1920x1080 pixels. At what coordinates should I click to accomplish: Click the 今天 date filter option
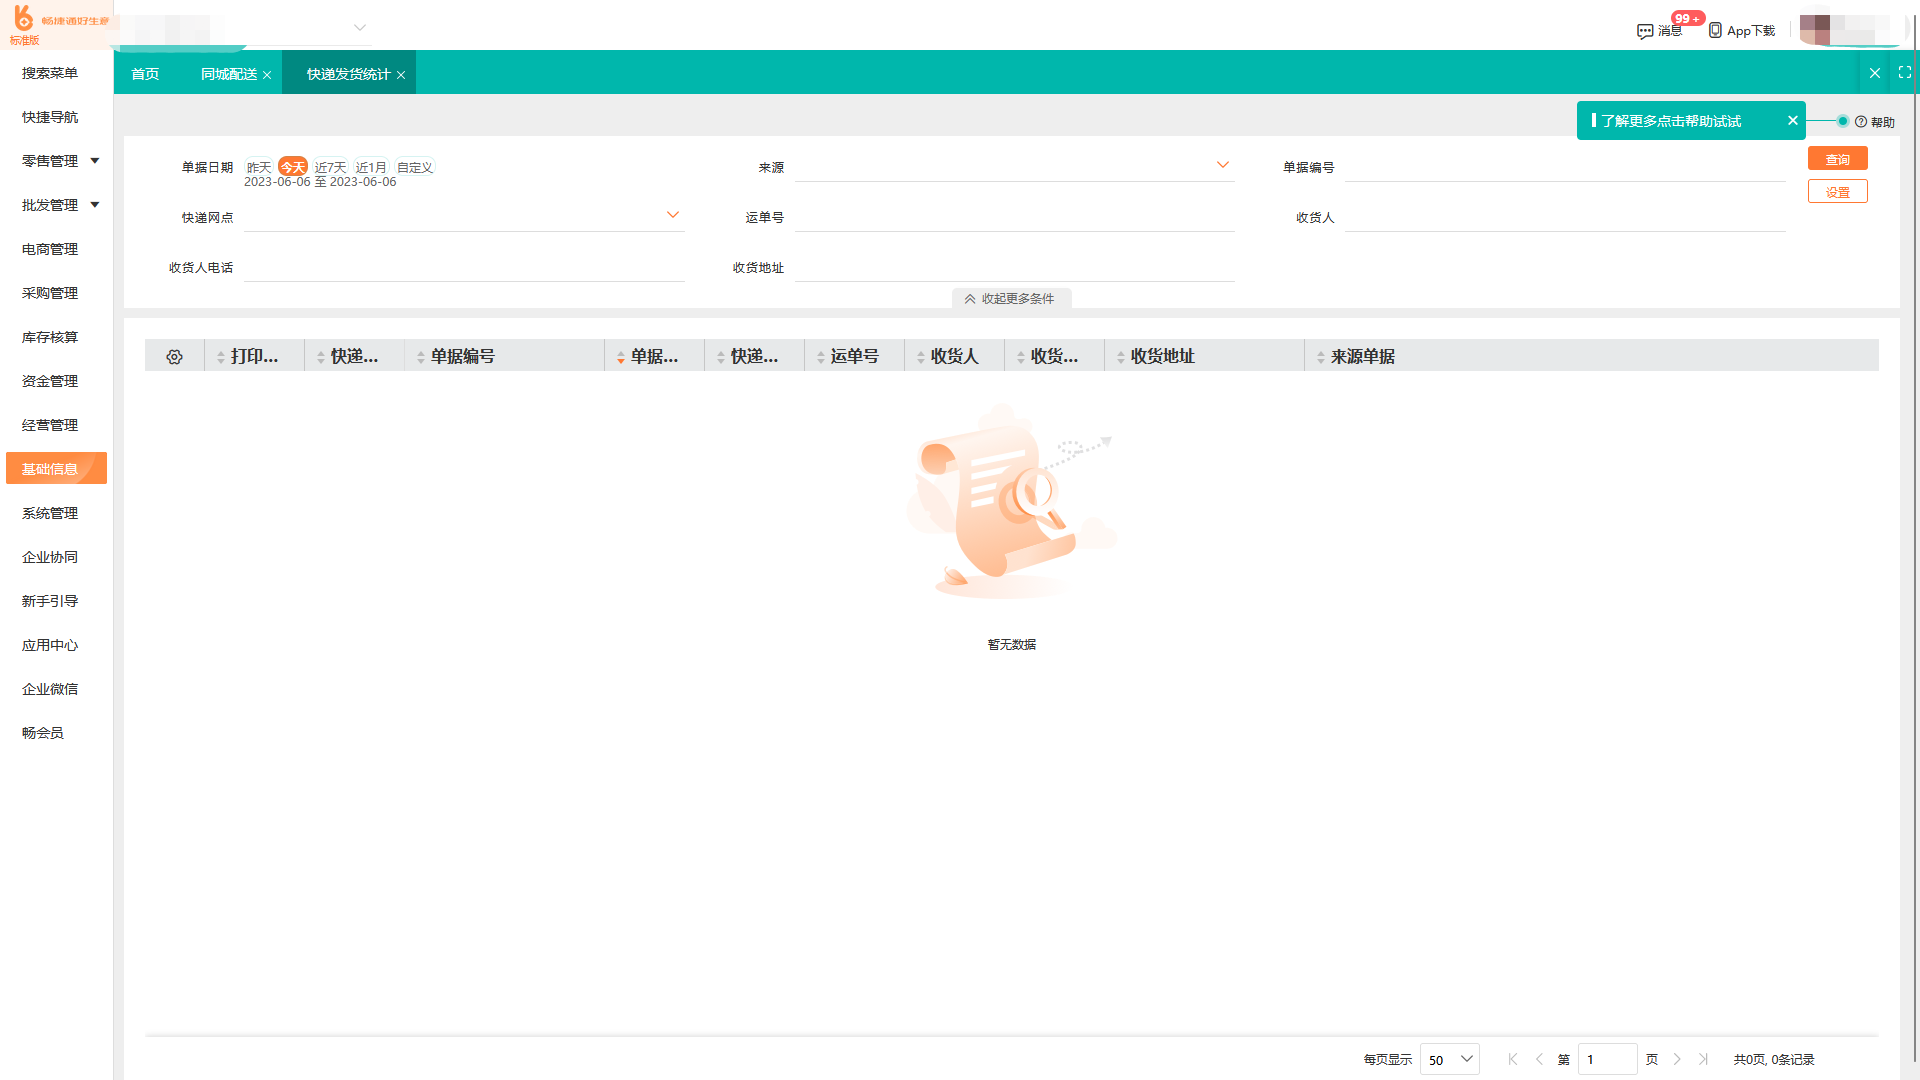(x=291, y=166)
